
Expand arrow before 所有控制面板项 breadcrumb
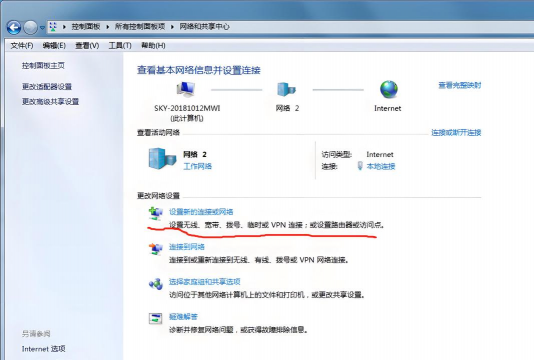click(108, 27)
